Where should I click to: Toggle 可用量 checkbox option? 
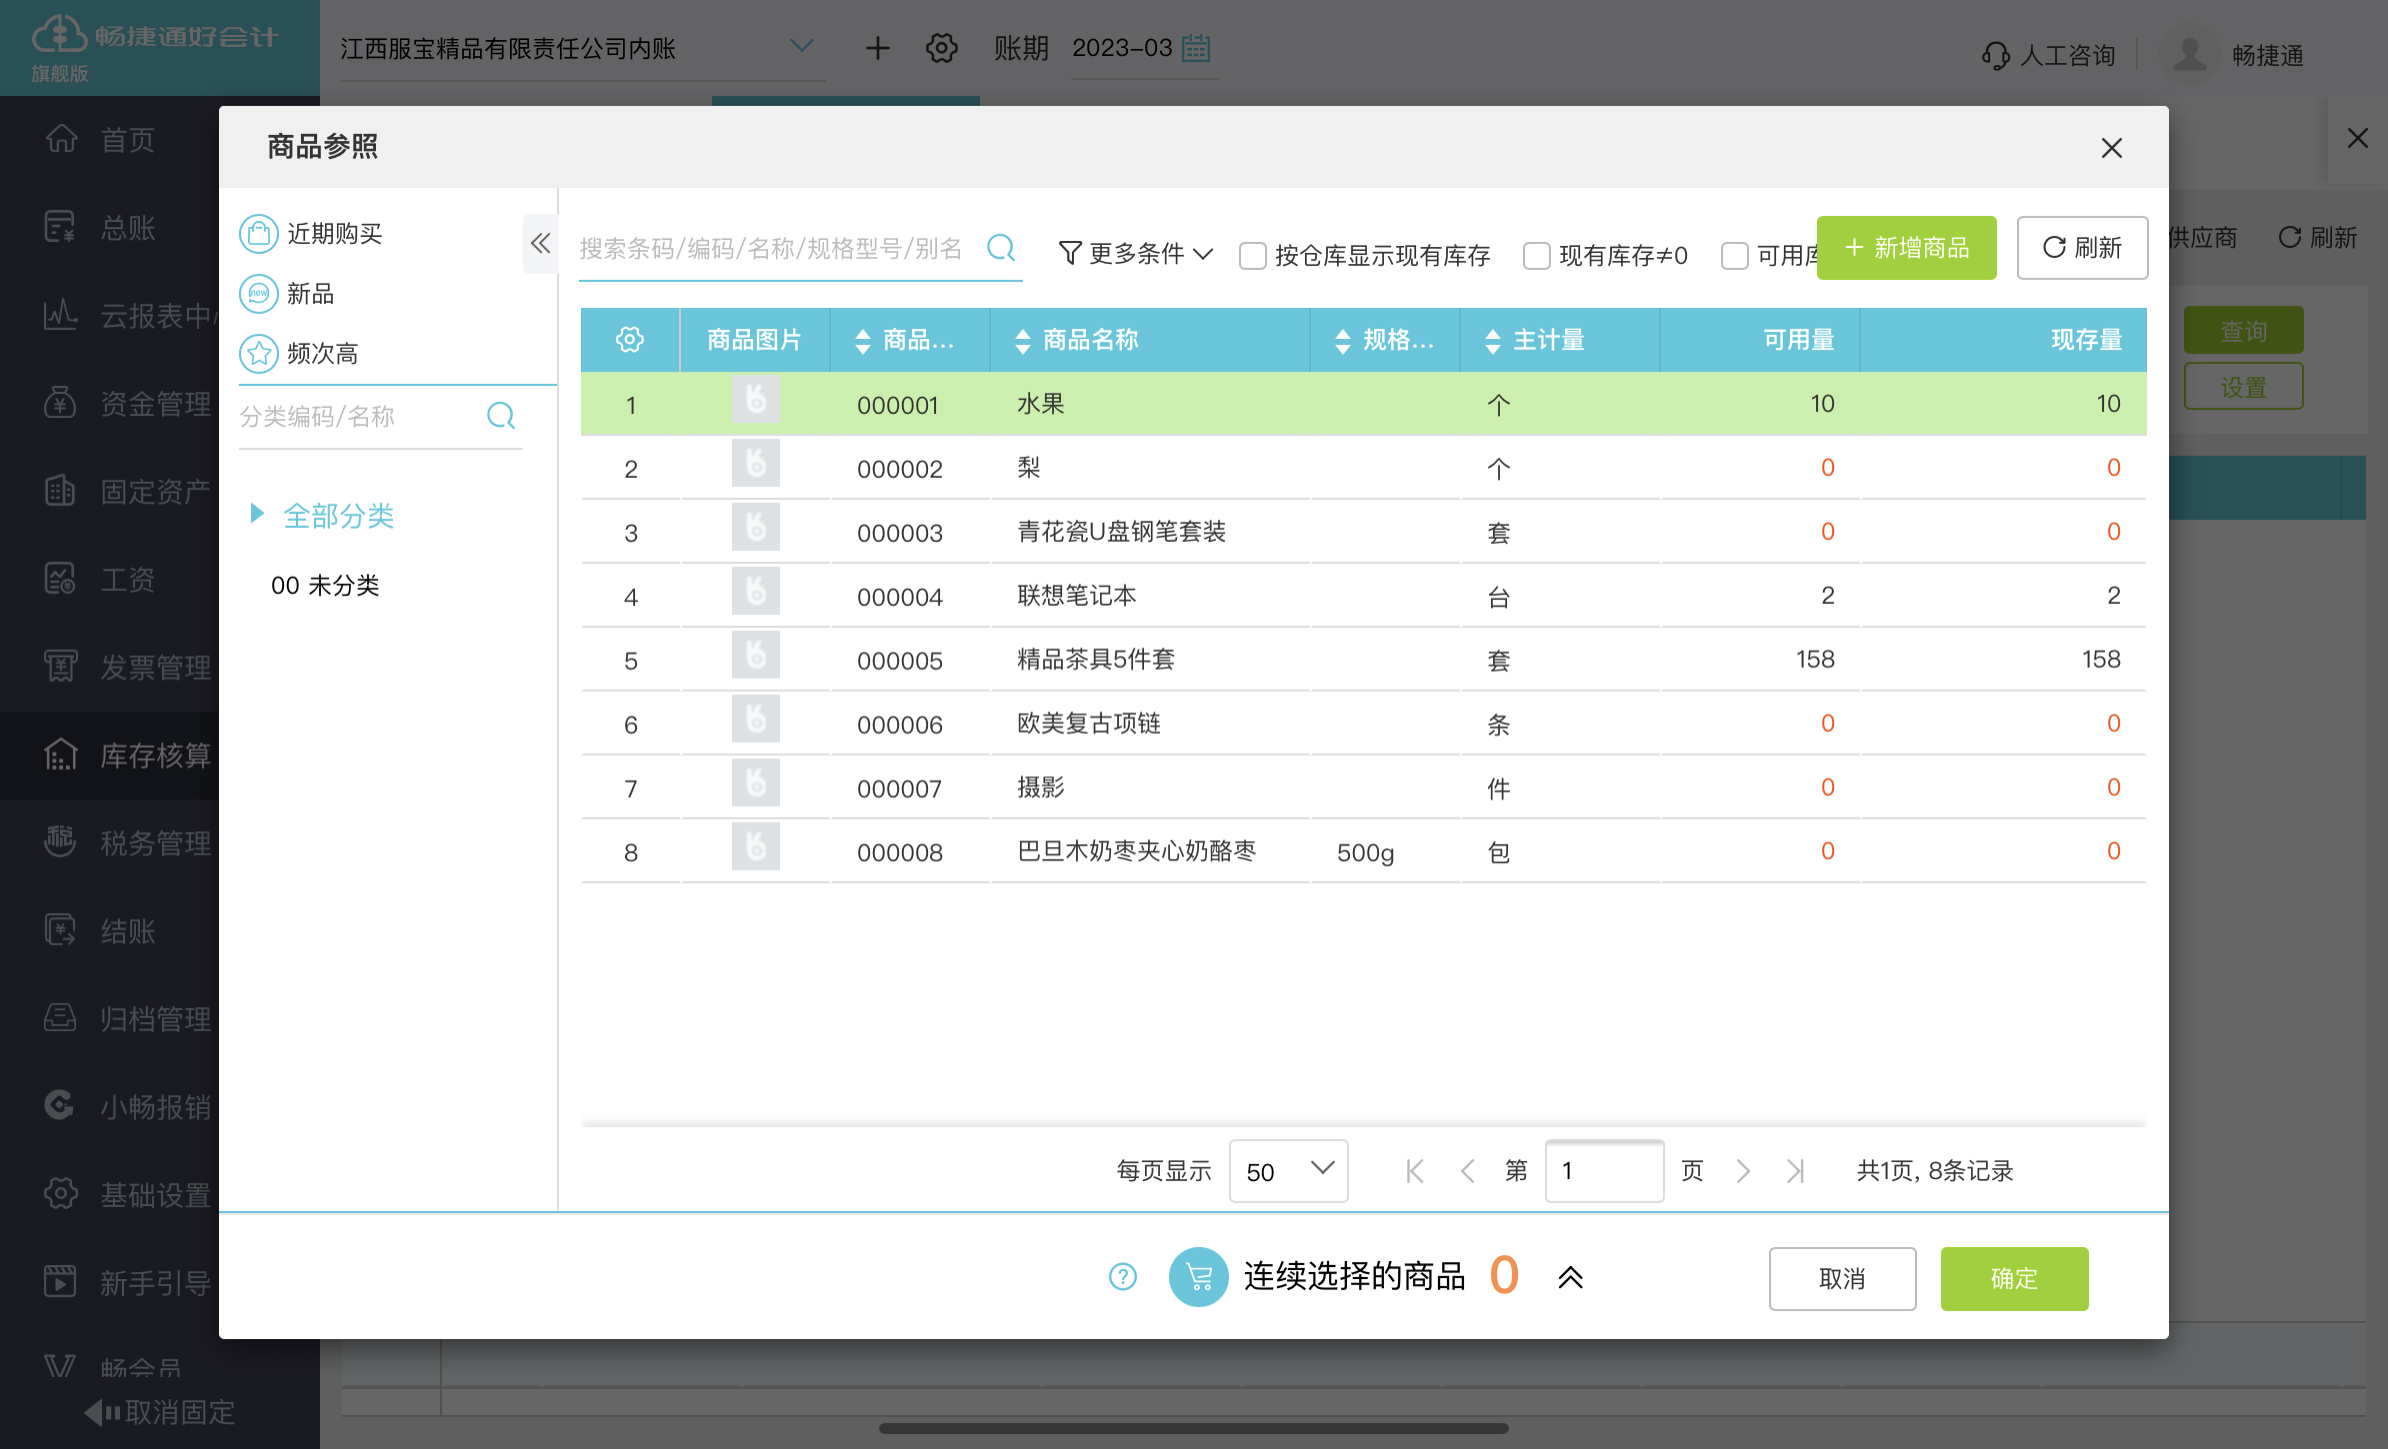point(1733,253)
